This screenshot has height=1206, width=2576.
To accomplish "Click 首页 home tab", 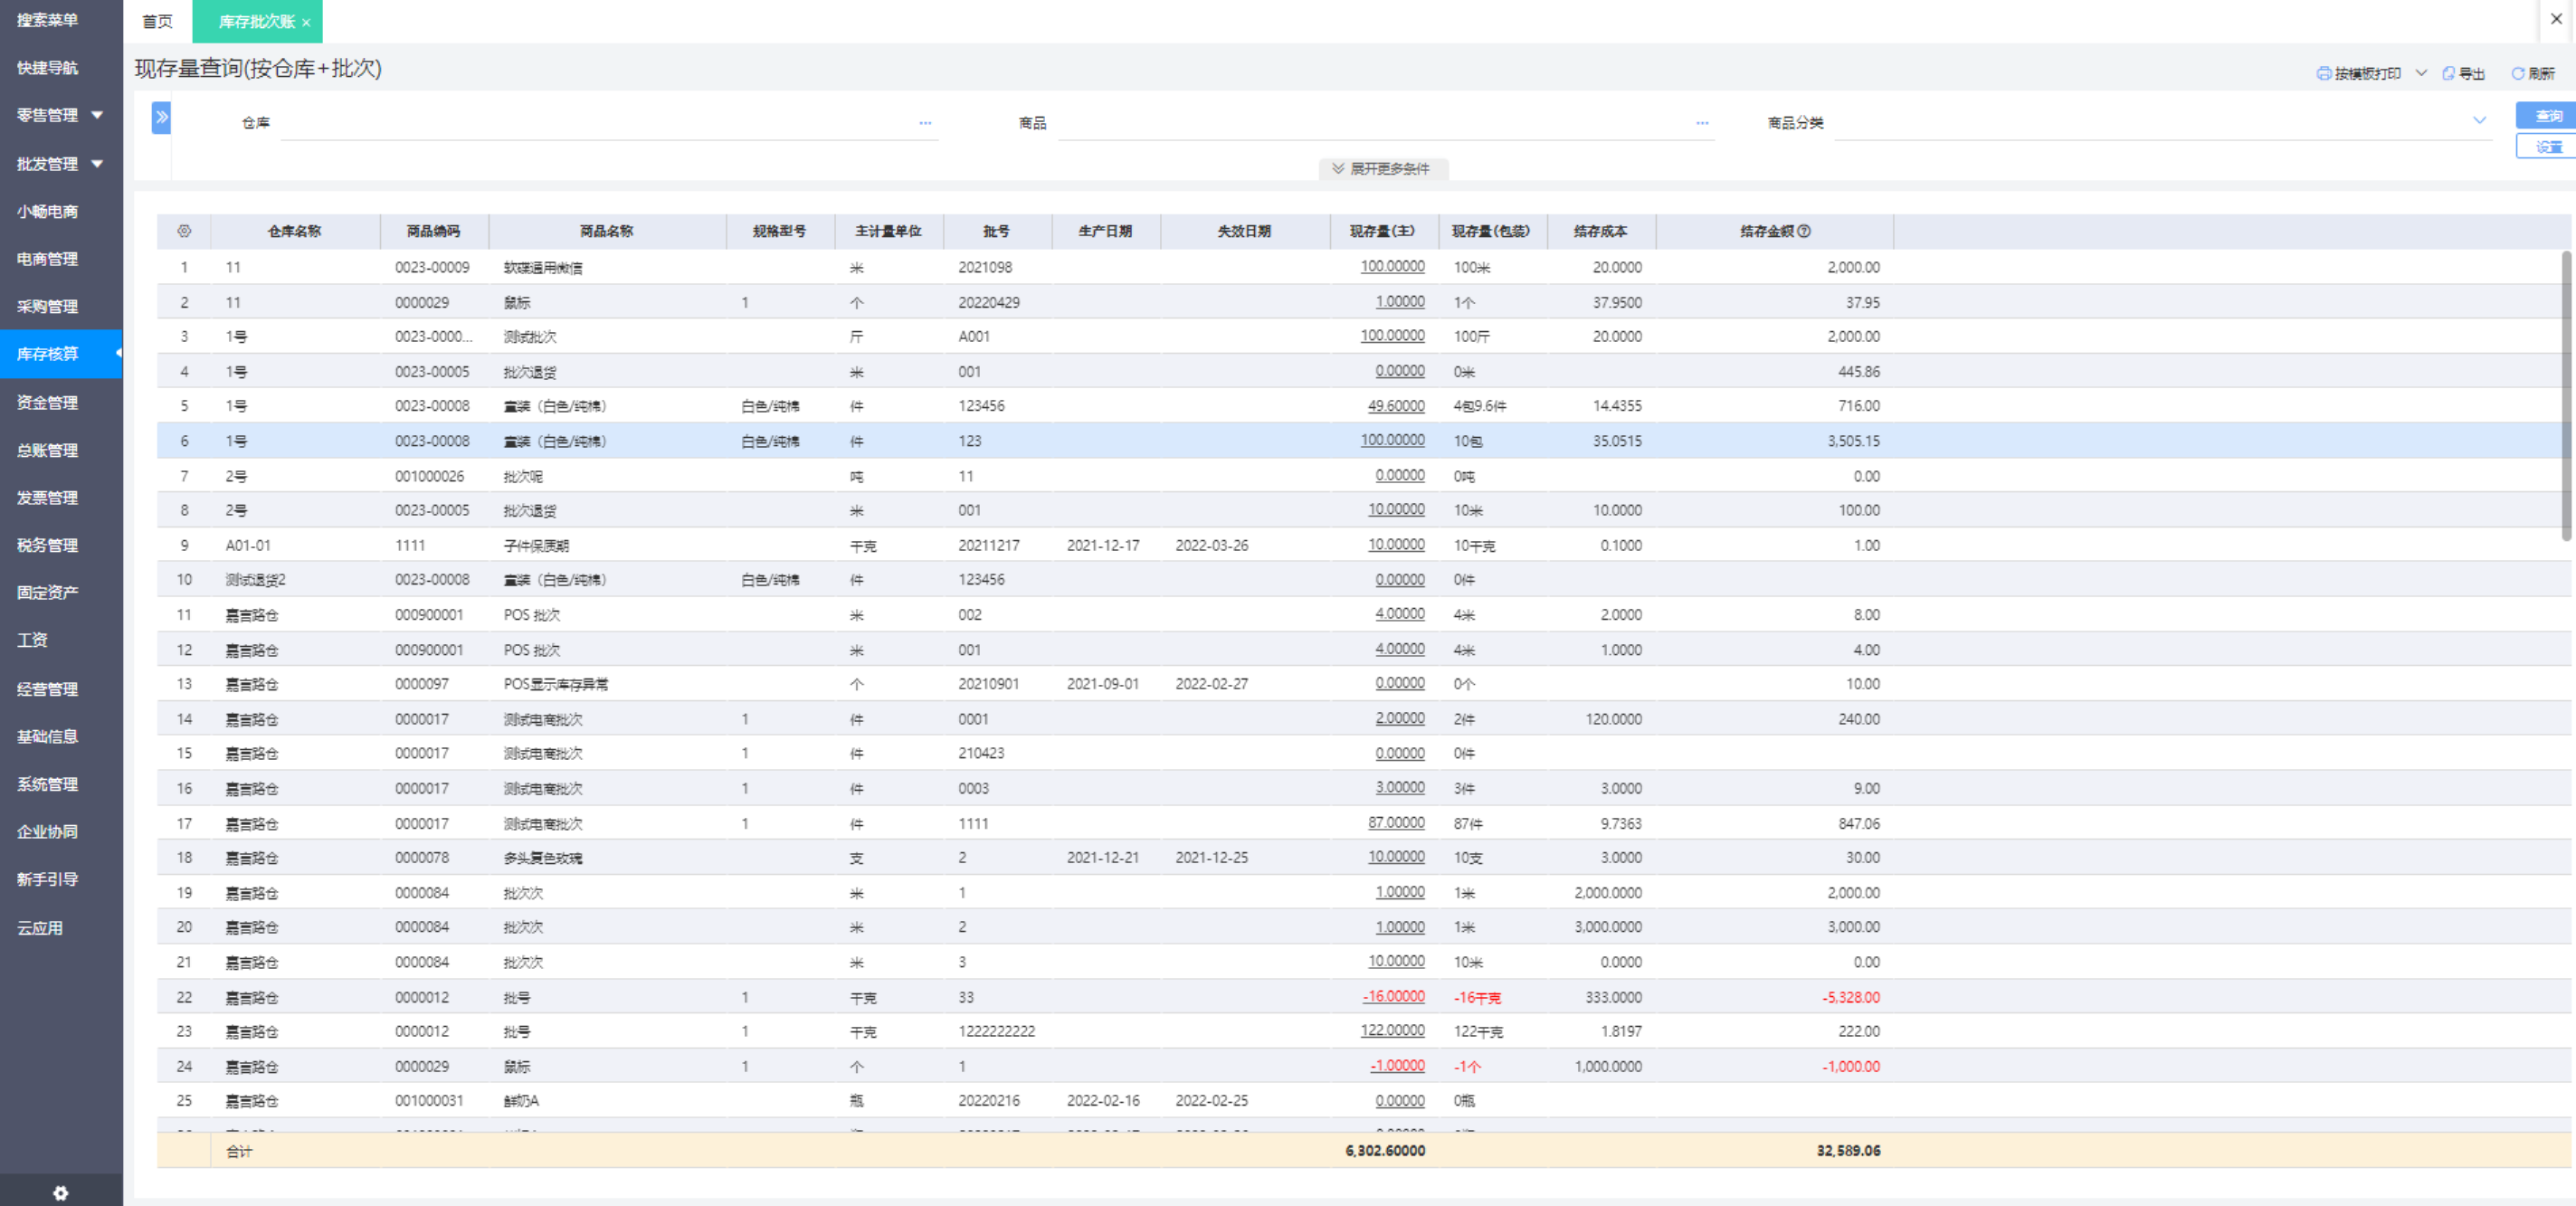I will pos(157,22).
